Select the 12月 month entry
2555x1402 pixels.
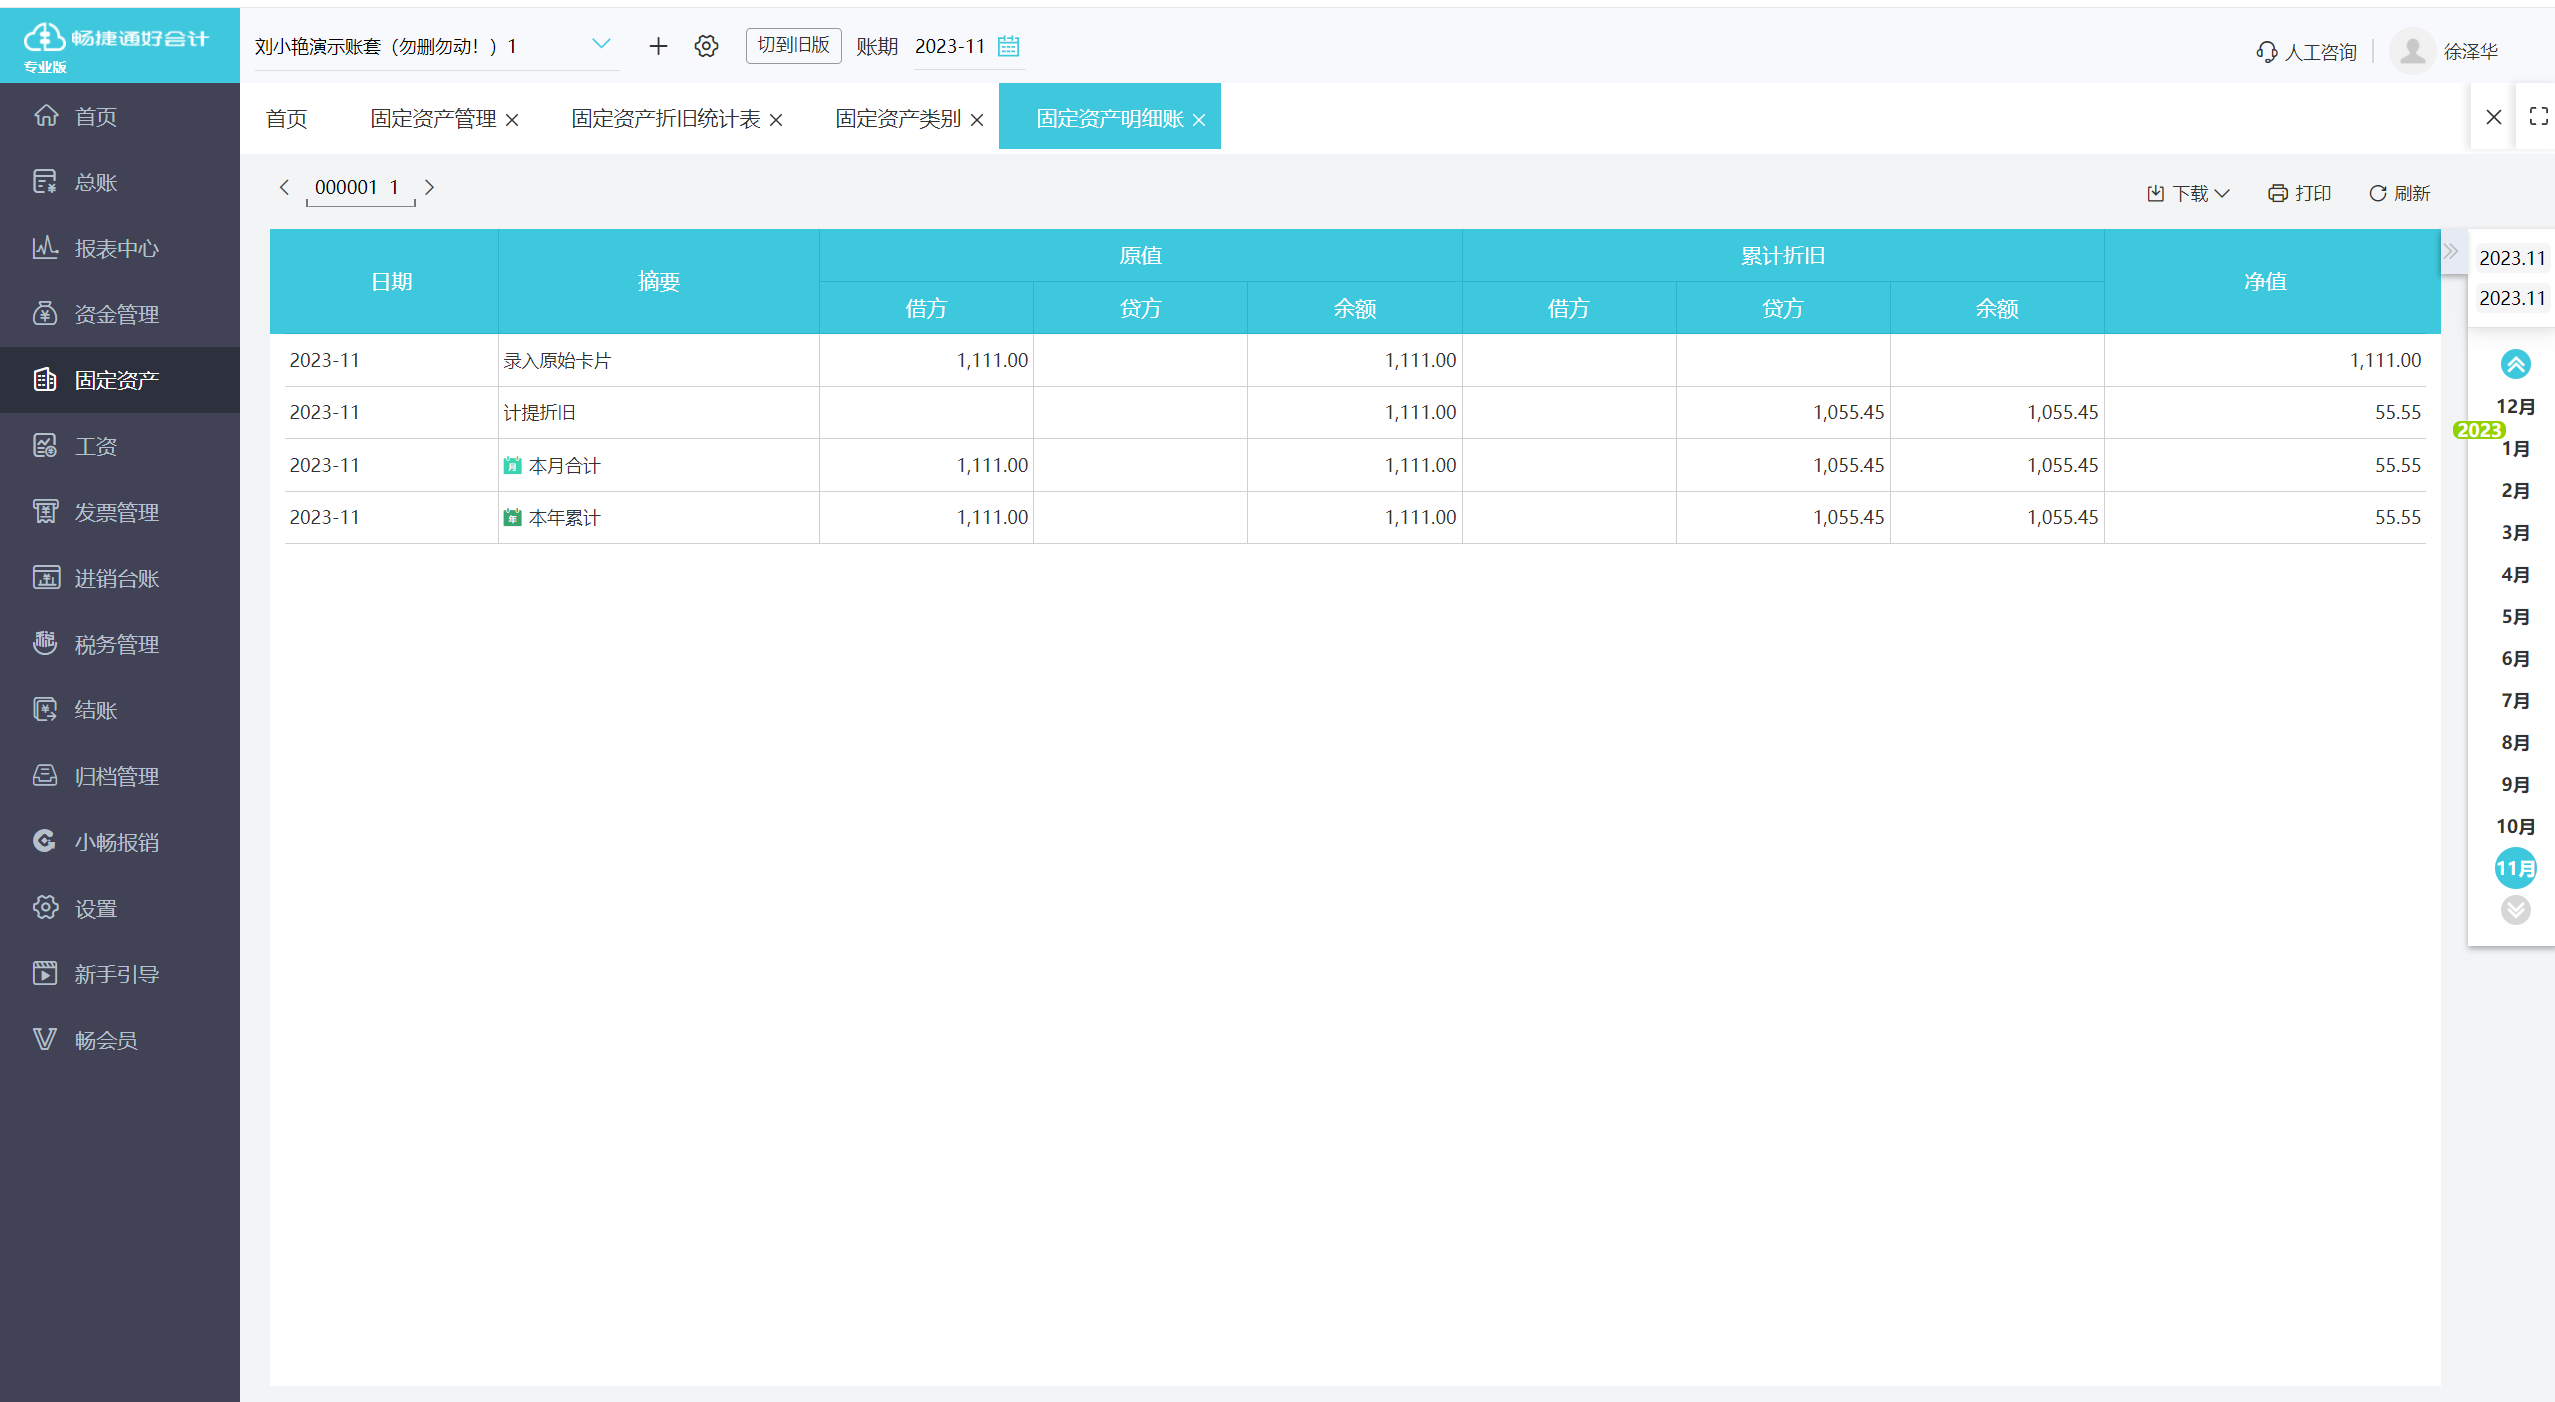pyautogui.click(x=2515, y=404)
